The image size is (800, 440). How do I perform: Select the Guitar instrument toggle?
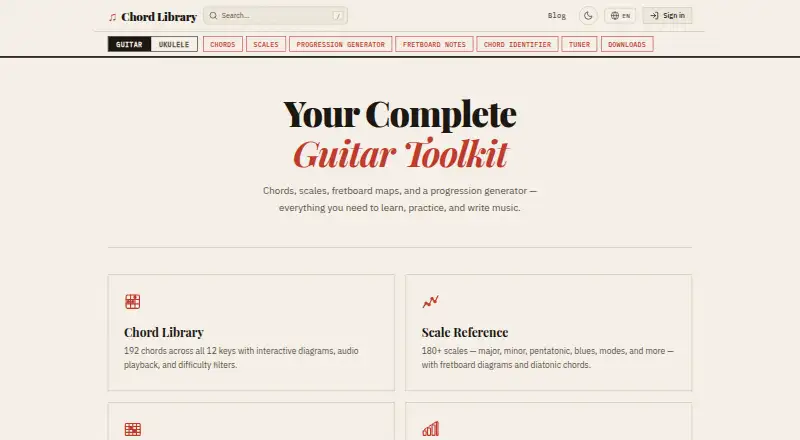(x=129, y=44)
